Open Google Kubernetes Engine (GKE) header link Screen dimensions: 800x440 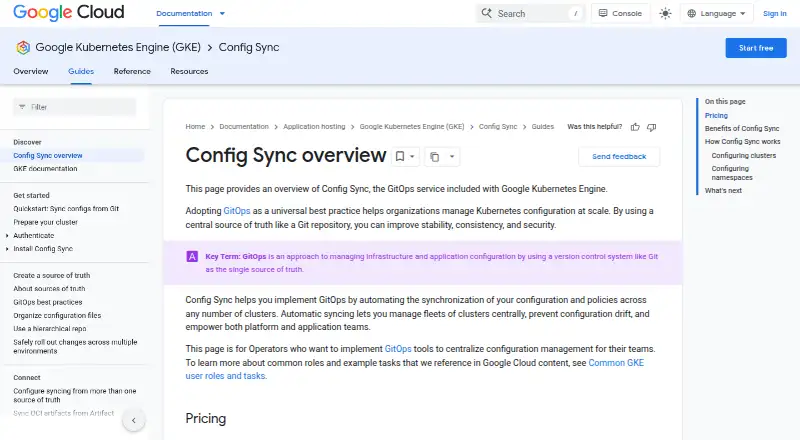tap(118, 47)
